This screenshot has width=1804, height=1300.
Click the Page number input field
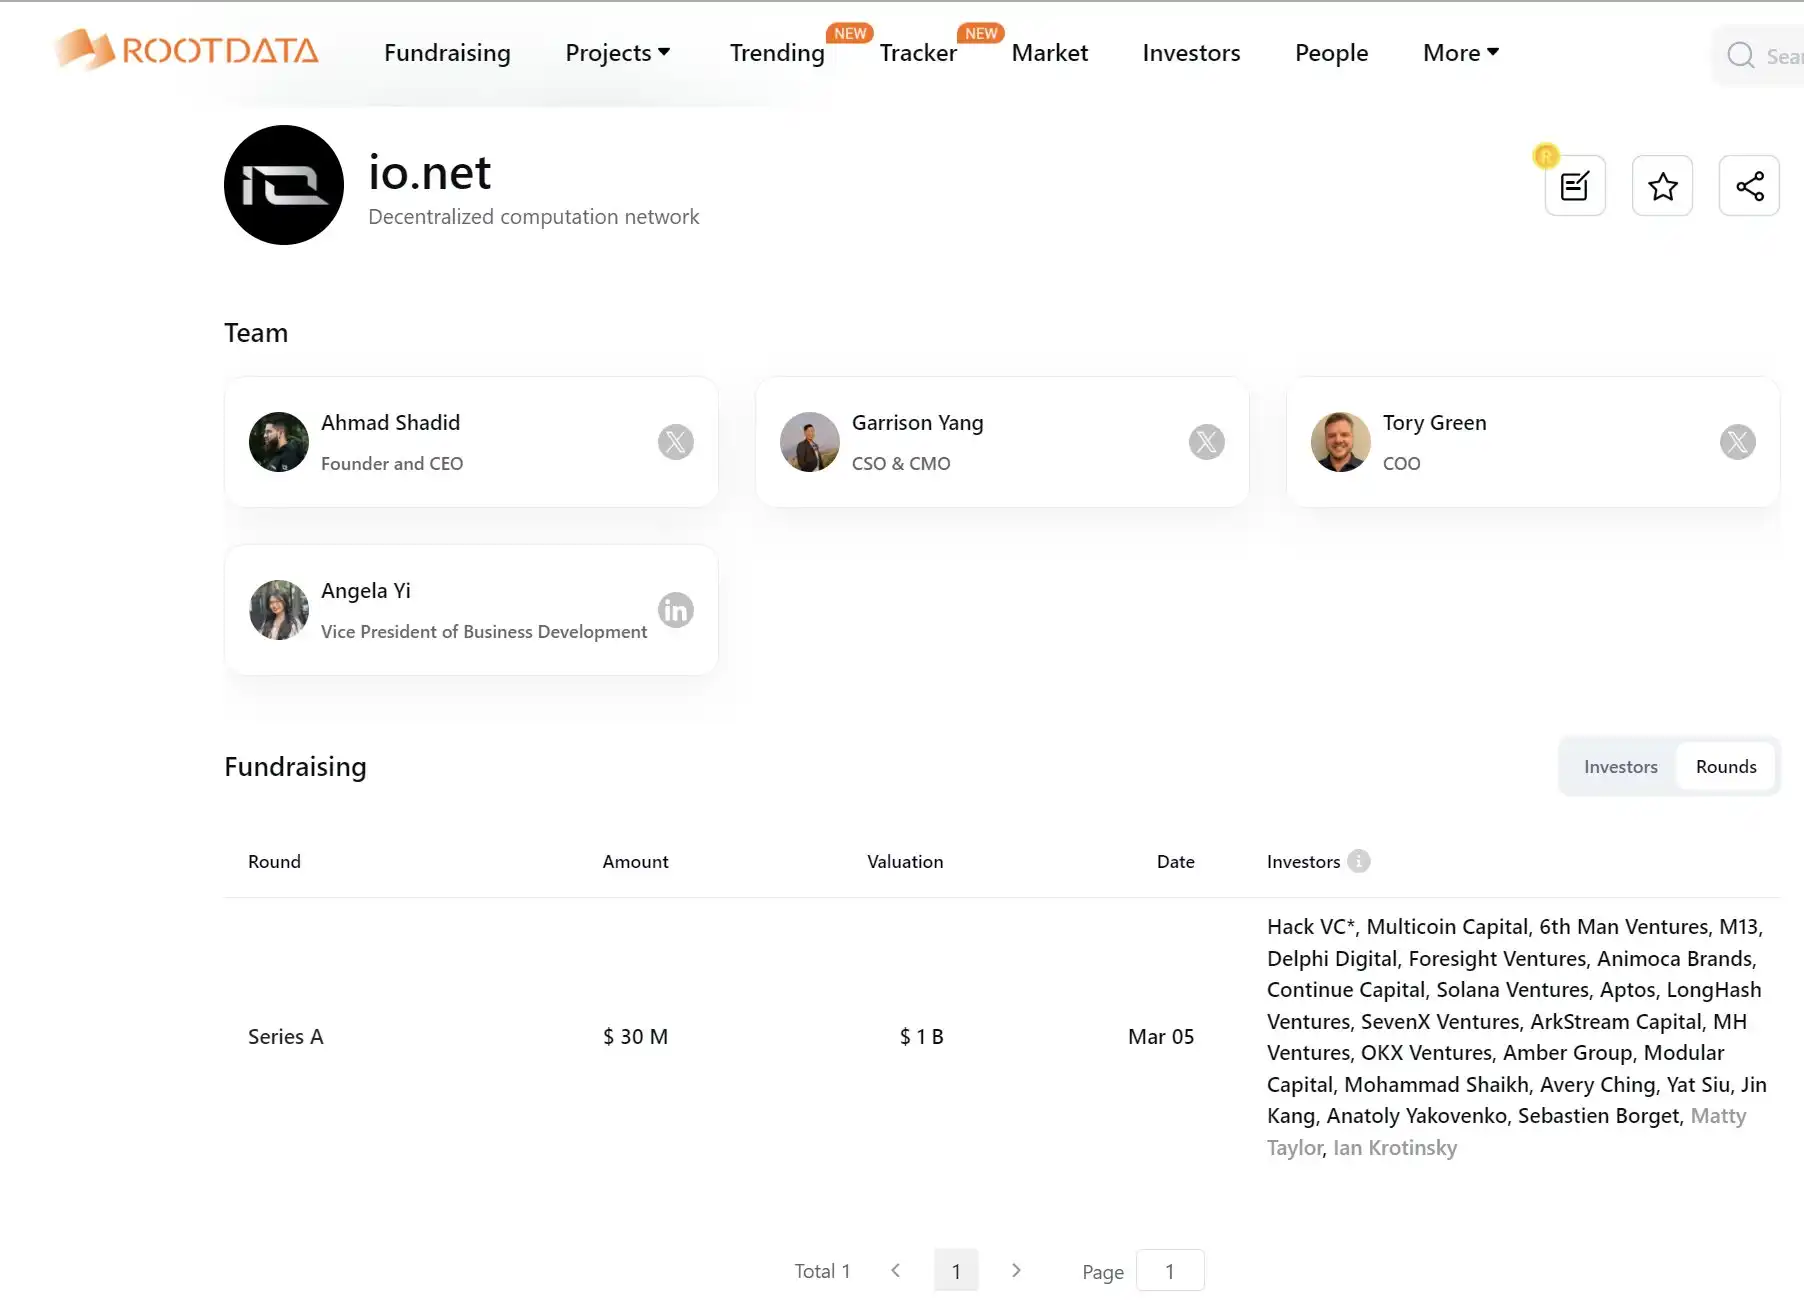point(1169,1271)
